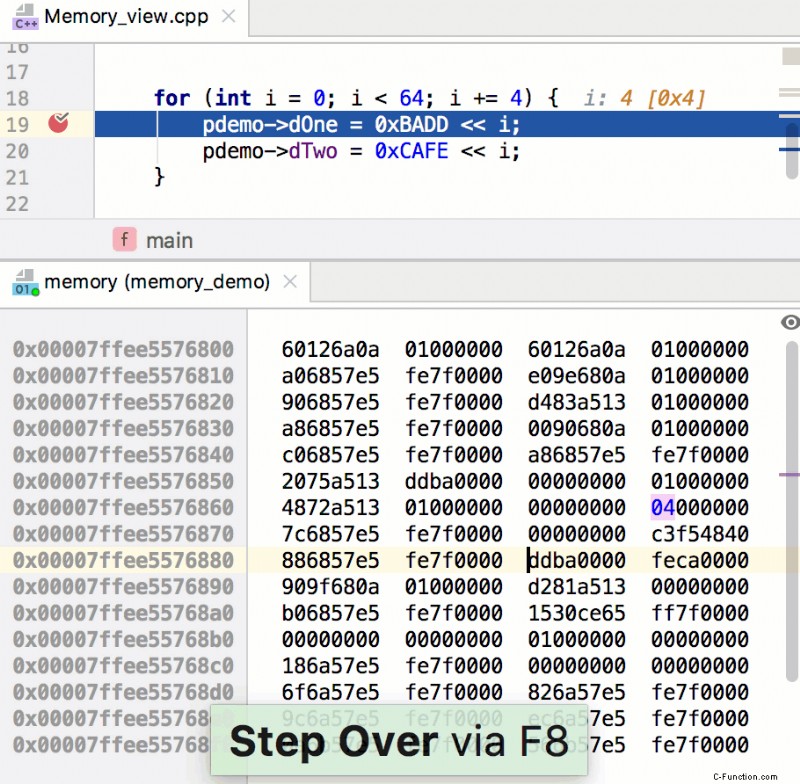Select the highlighted 04 byte in memory
This screenshot has width=800, height=784.
pos(663,507)
